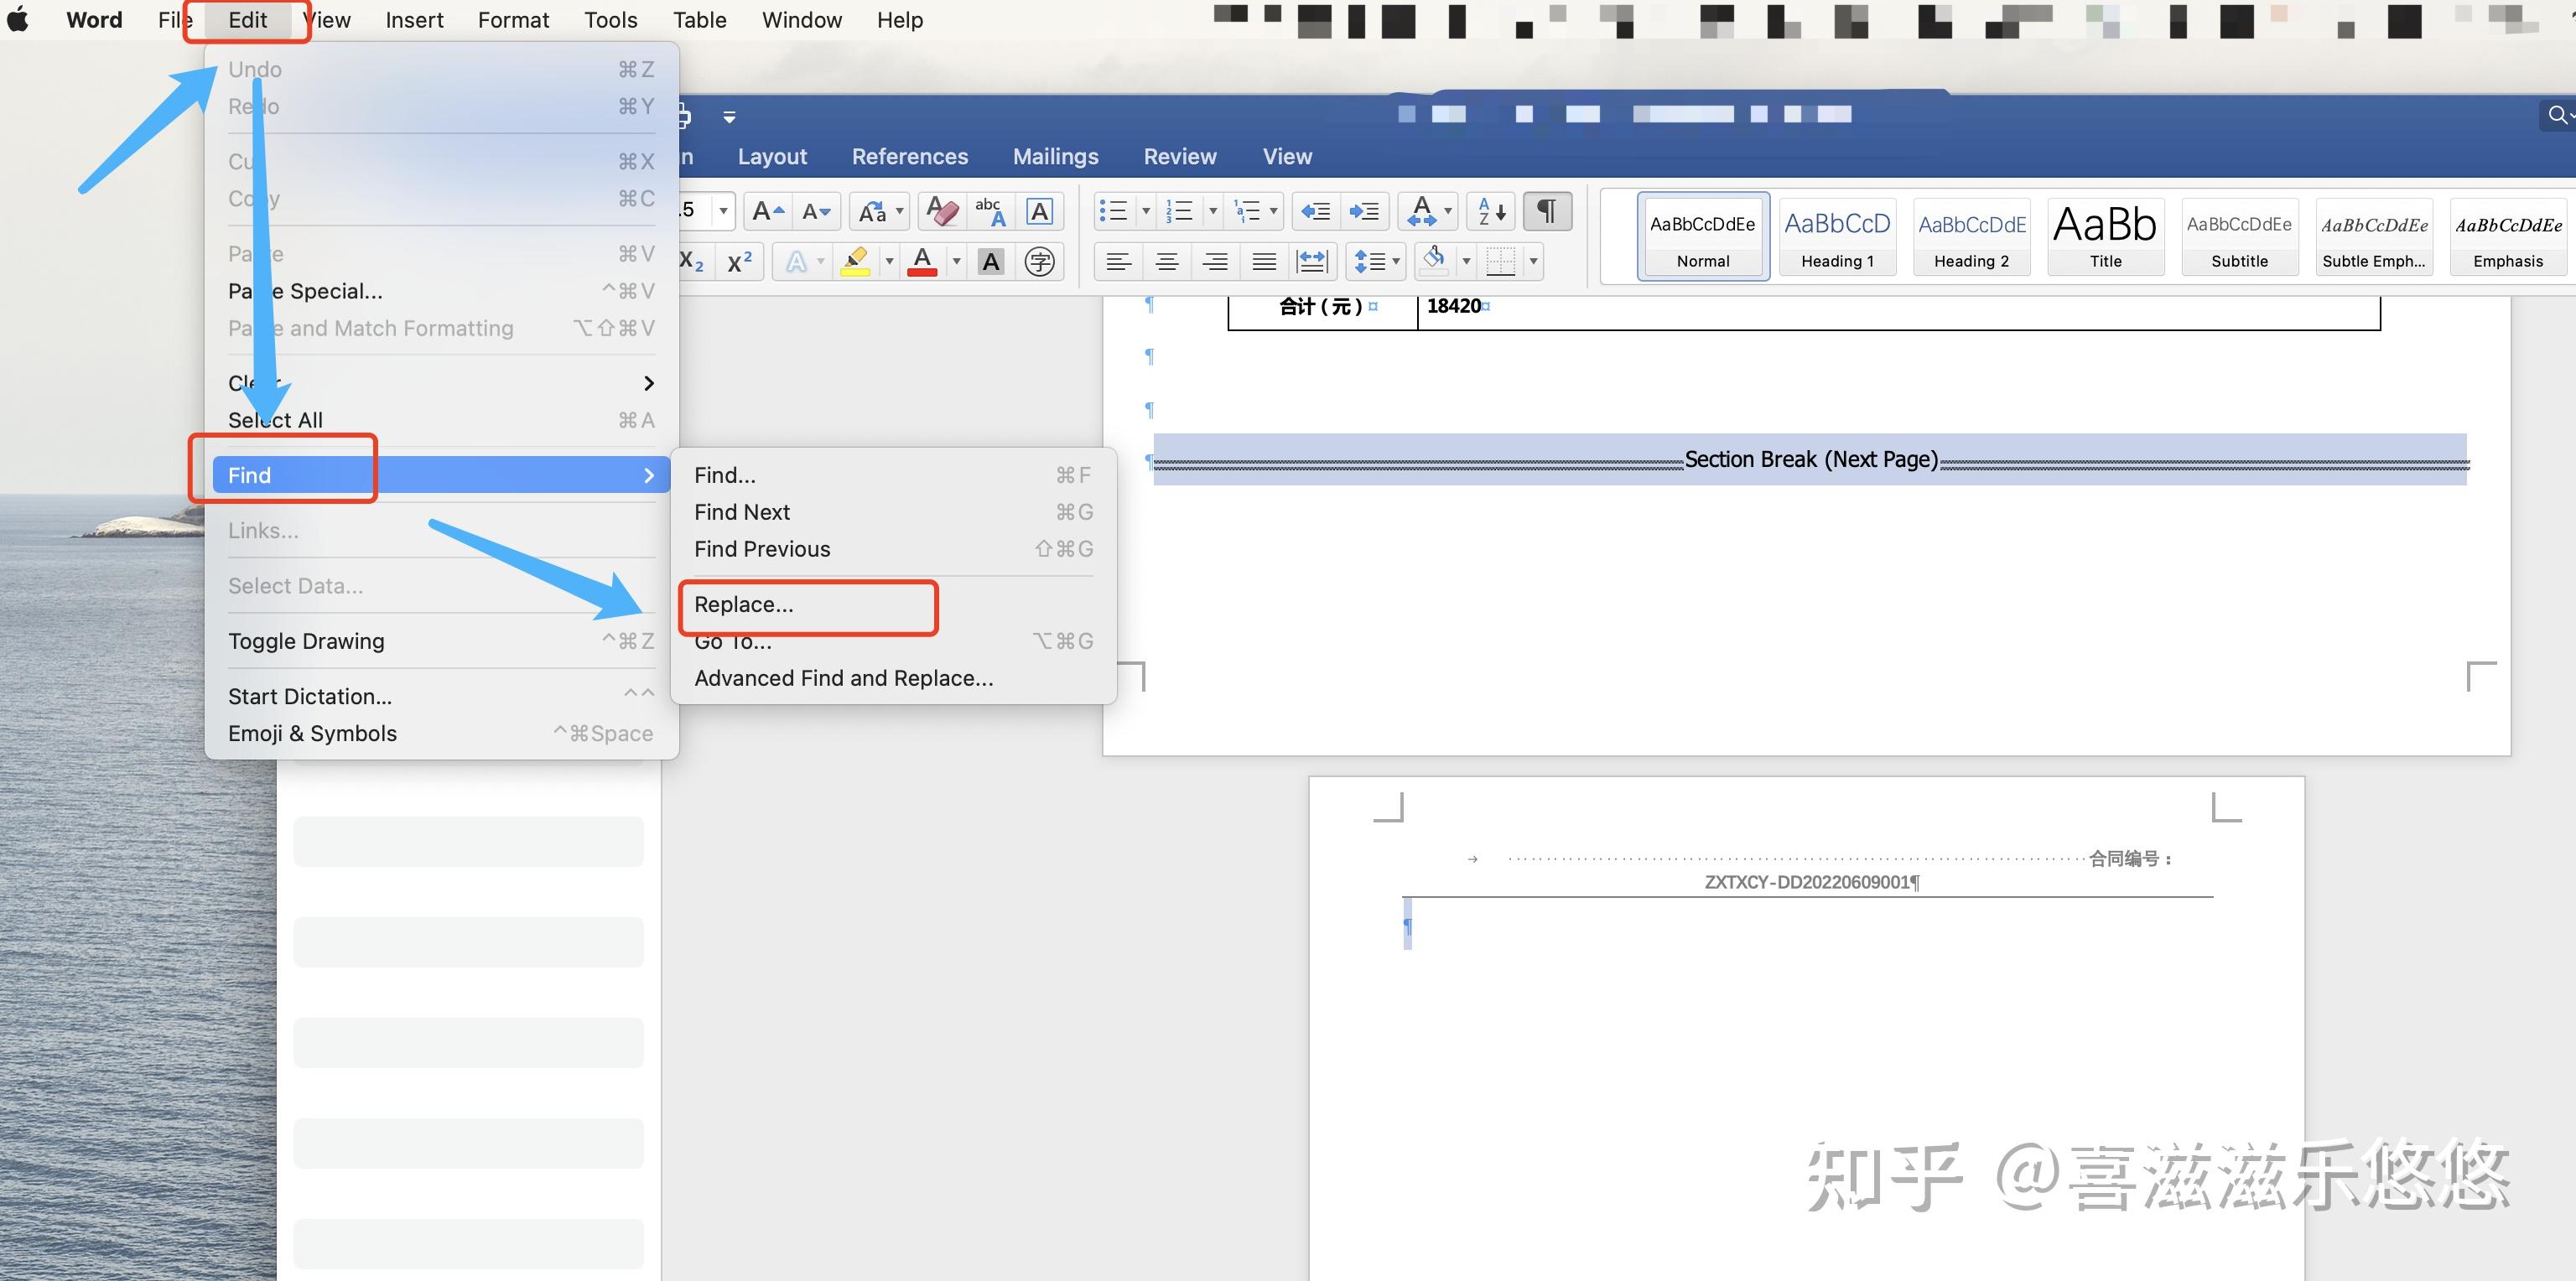Toggle the show paragraph marks button
This screenshot has width=2576, height=1281.
(1546, 211)
